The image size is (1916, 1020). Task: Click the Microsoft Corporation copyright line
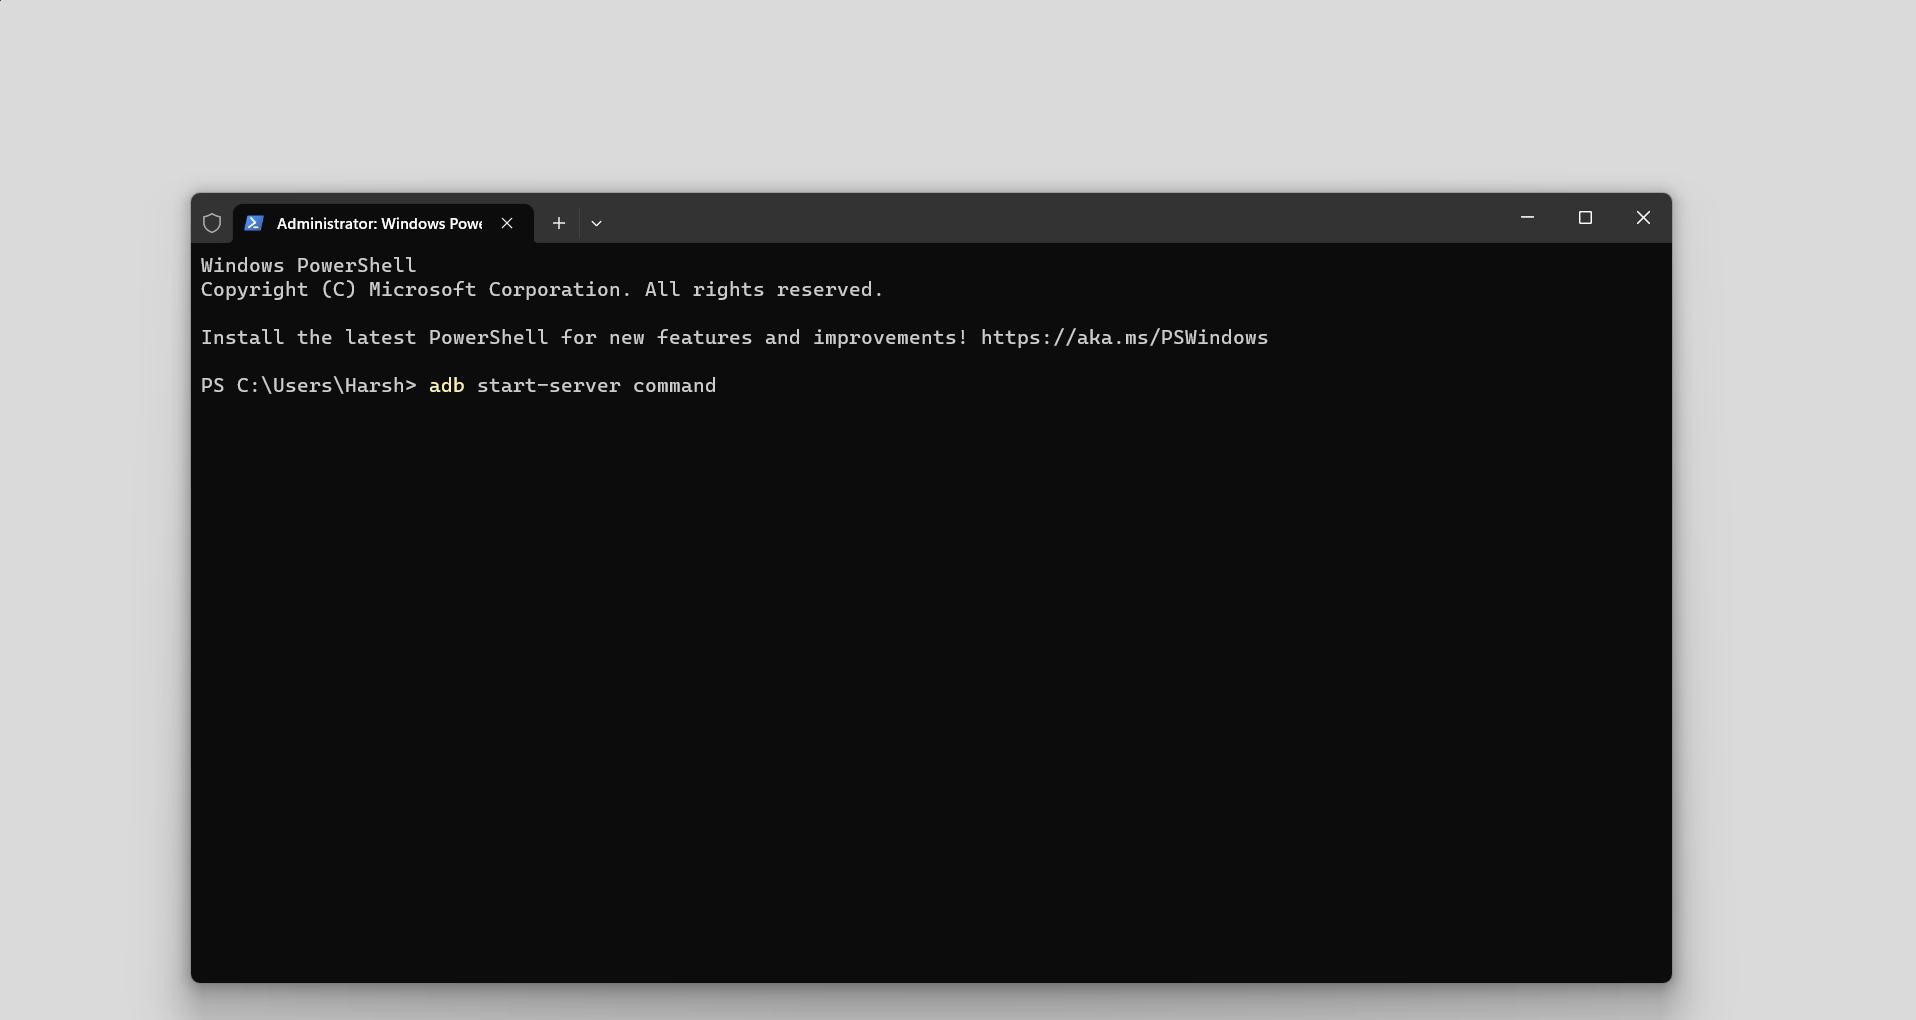tap(542, 290)
